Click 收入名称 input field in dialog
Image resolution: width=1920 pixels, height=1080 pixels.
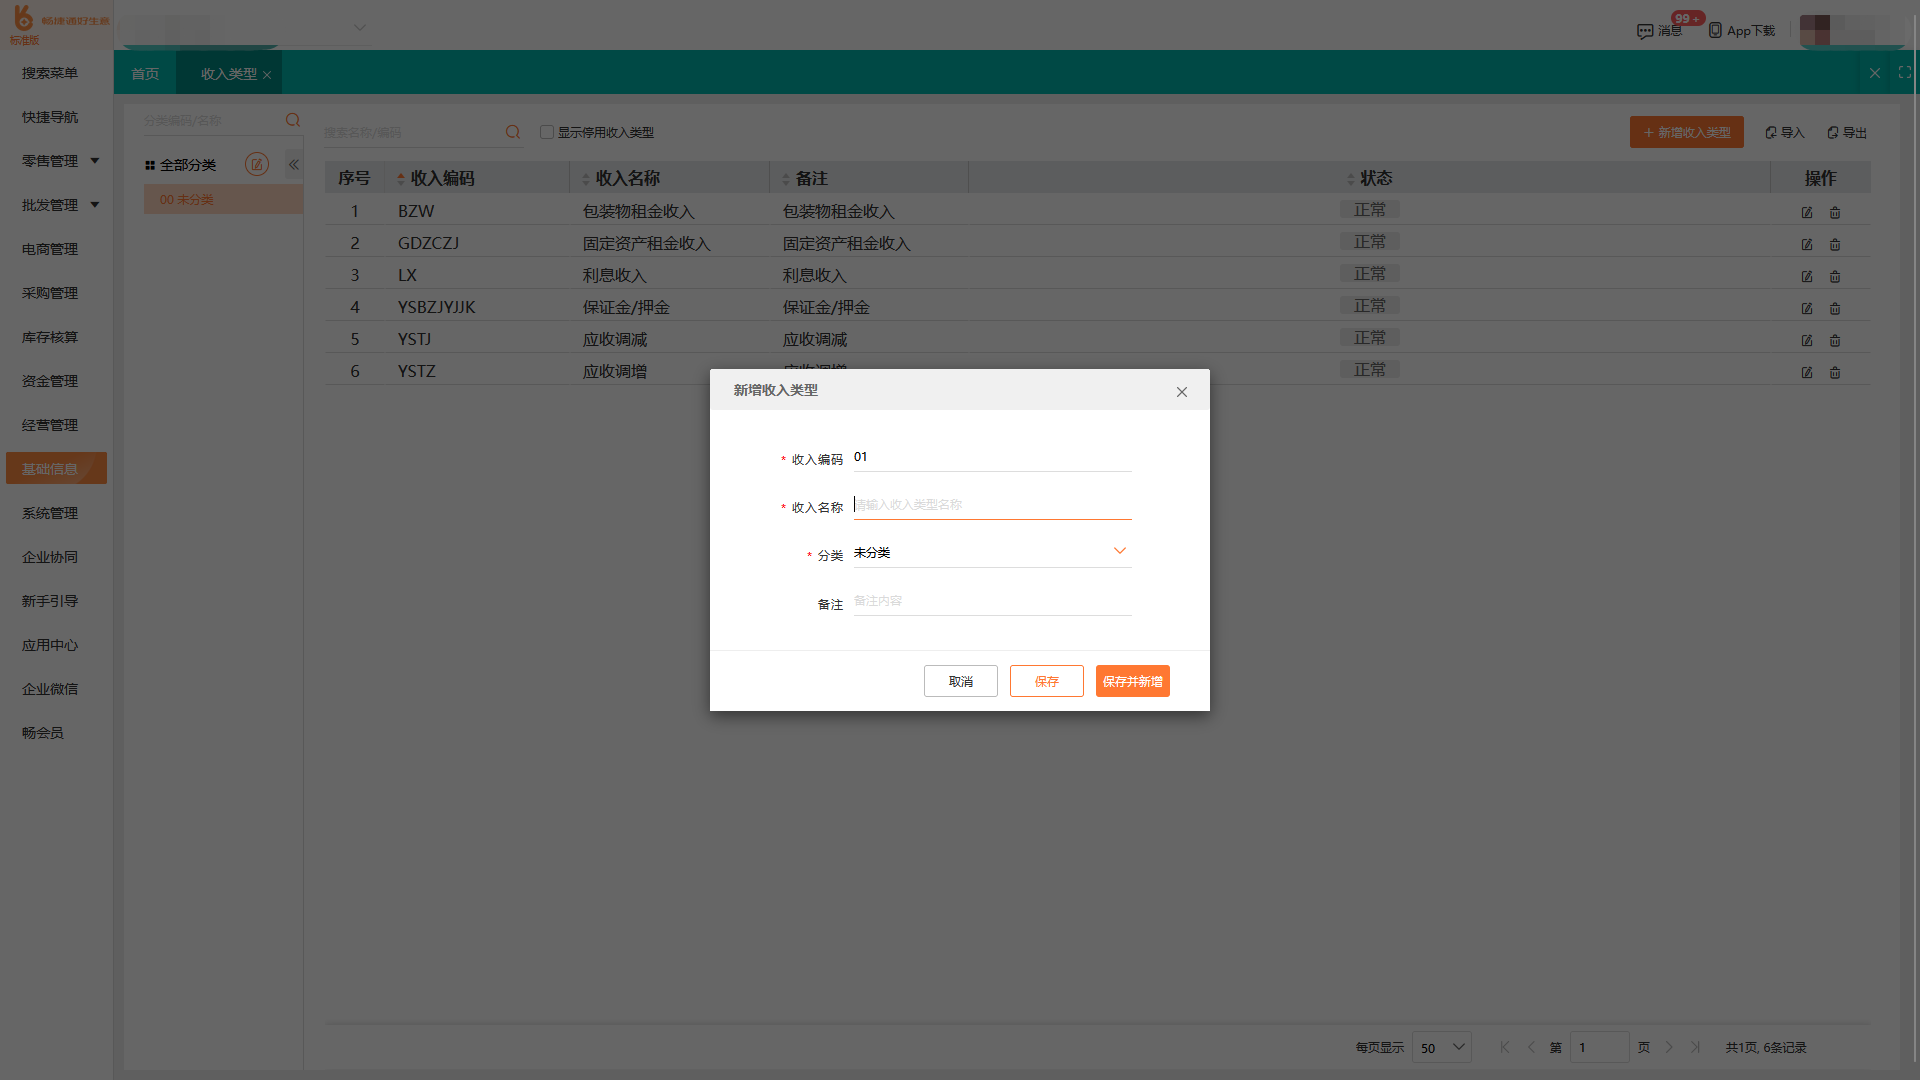pyautogui.click(x=993, y=505)
